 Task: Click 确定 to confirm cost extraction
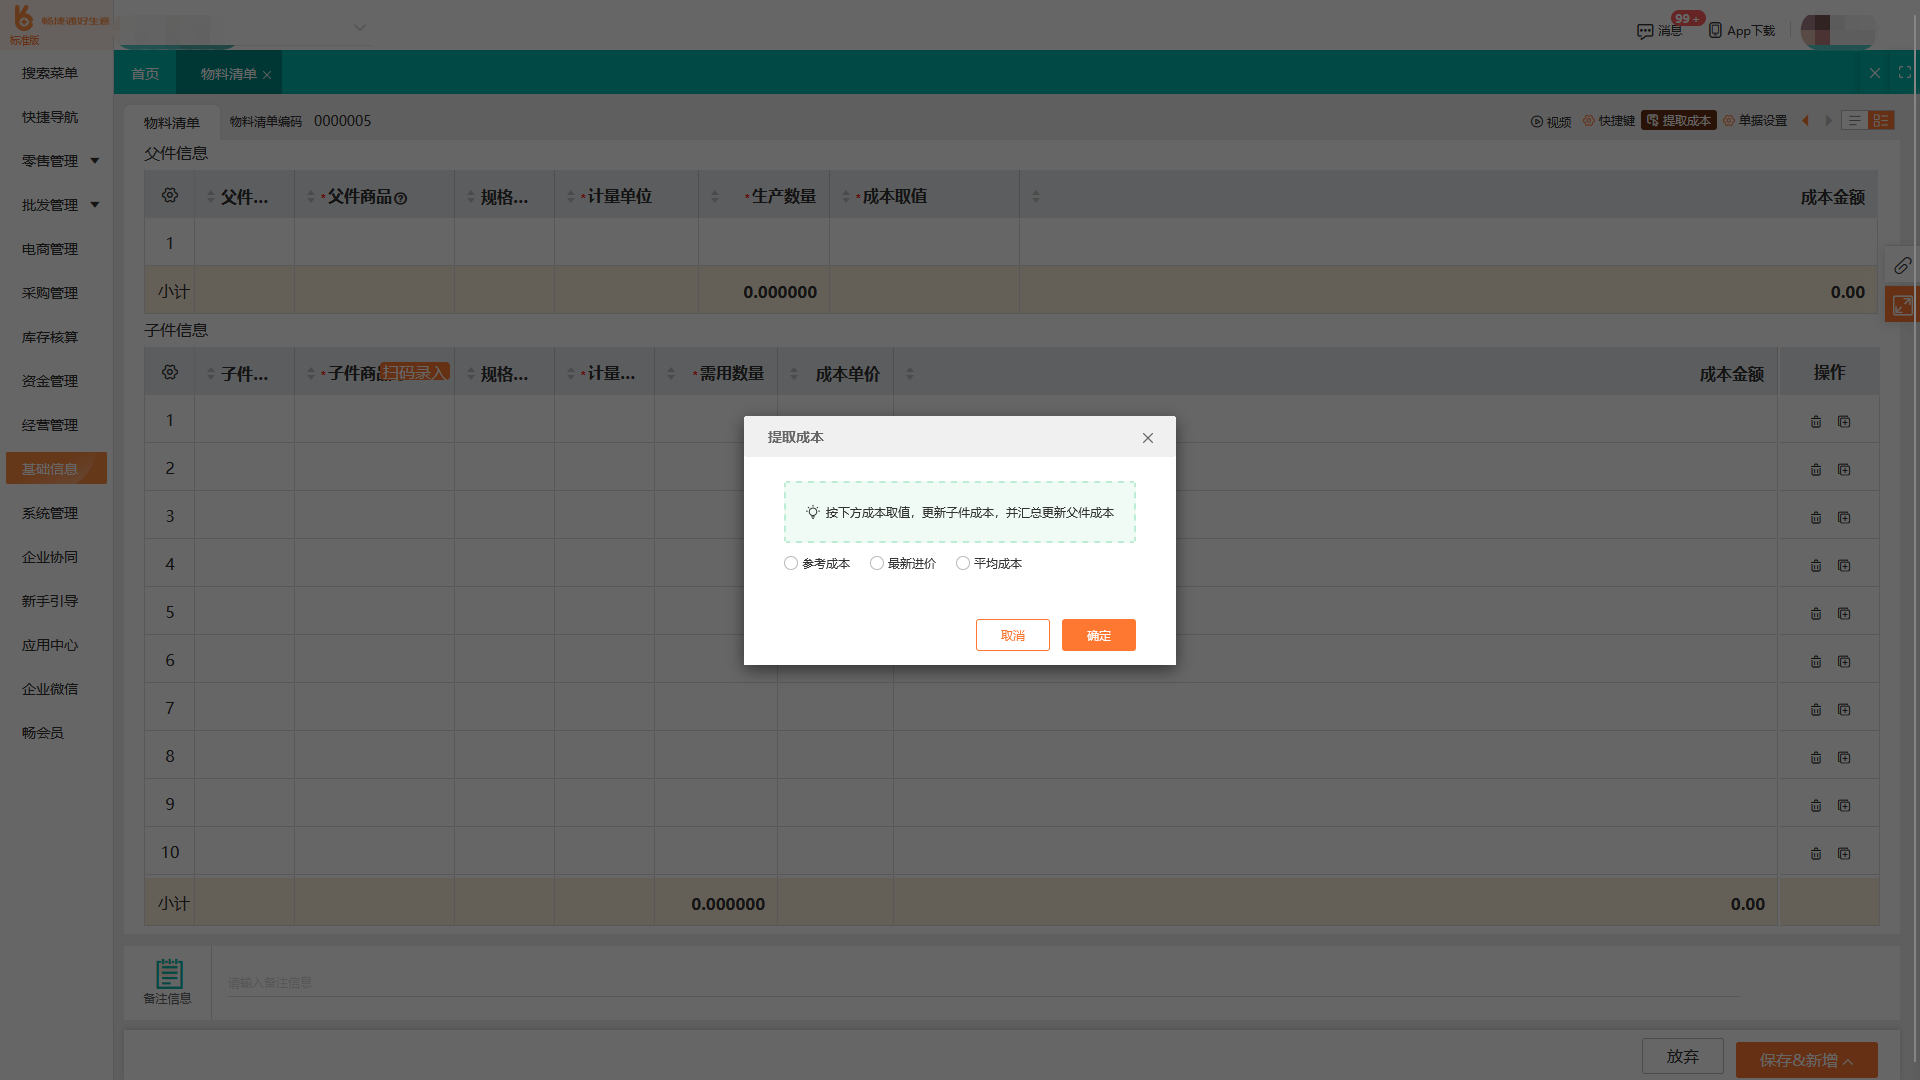1100,634
